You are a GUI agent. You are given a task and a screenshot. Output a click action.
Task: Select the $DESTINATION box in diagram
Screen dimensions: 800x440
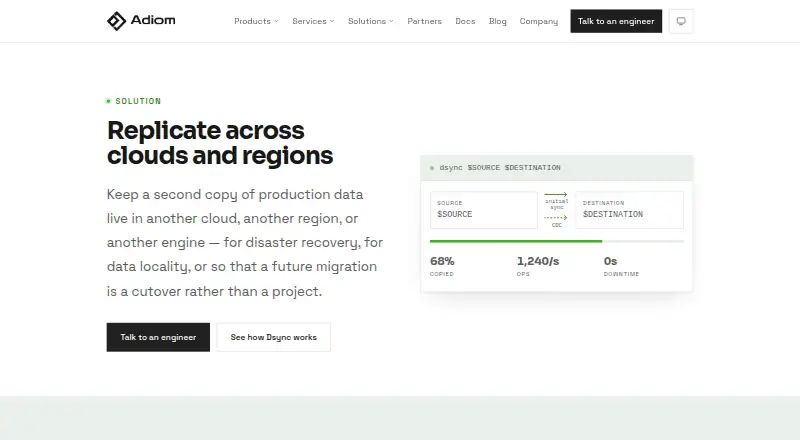[630, 210]
